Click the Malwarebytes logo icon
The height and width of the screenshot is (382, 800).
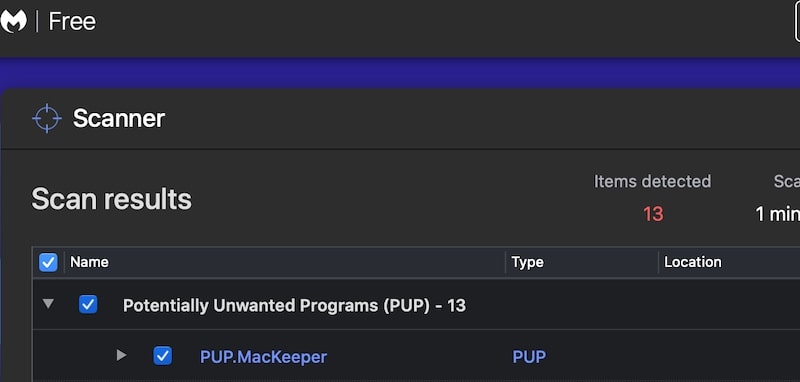tap(13, 21)
